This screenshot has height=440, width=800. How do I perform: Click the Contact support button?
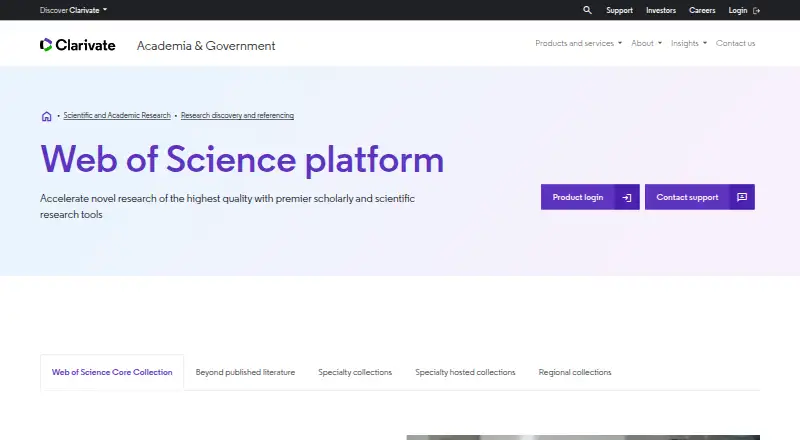coord(700,197)
